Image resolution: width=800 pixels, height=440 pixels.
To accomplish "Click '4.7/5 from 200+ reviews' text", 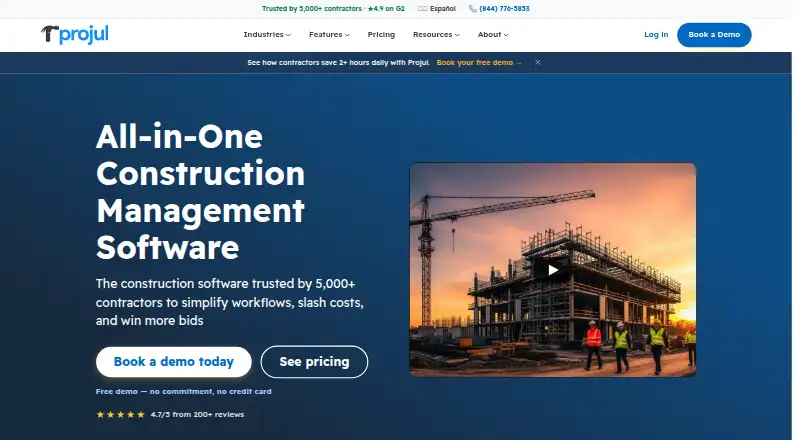I will [x=197, y=414].
